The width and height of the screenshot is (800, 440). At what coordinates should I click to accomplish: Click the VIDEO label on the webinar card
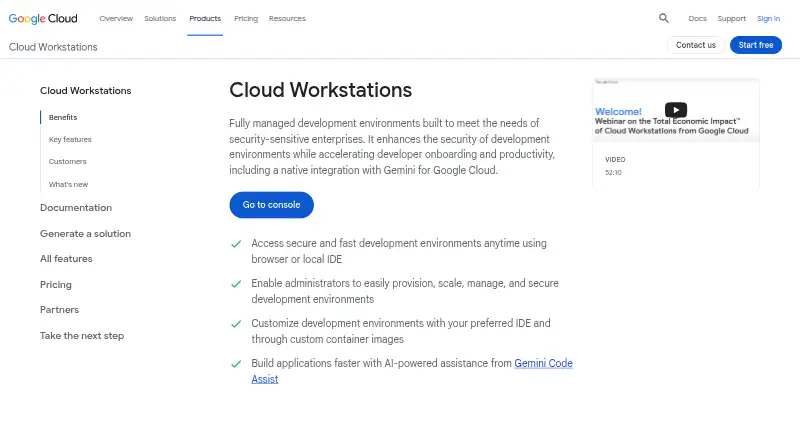(x=615, y=160)
